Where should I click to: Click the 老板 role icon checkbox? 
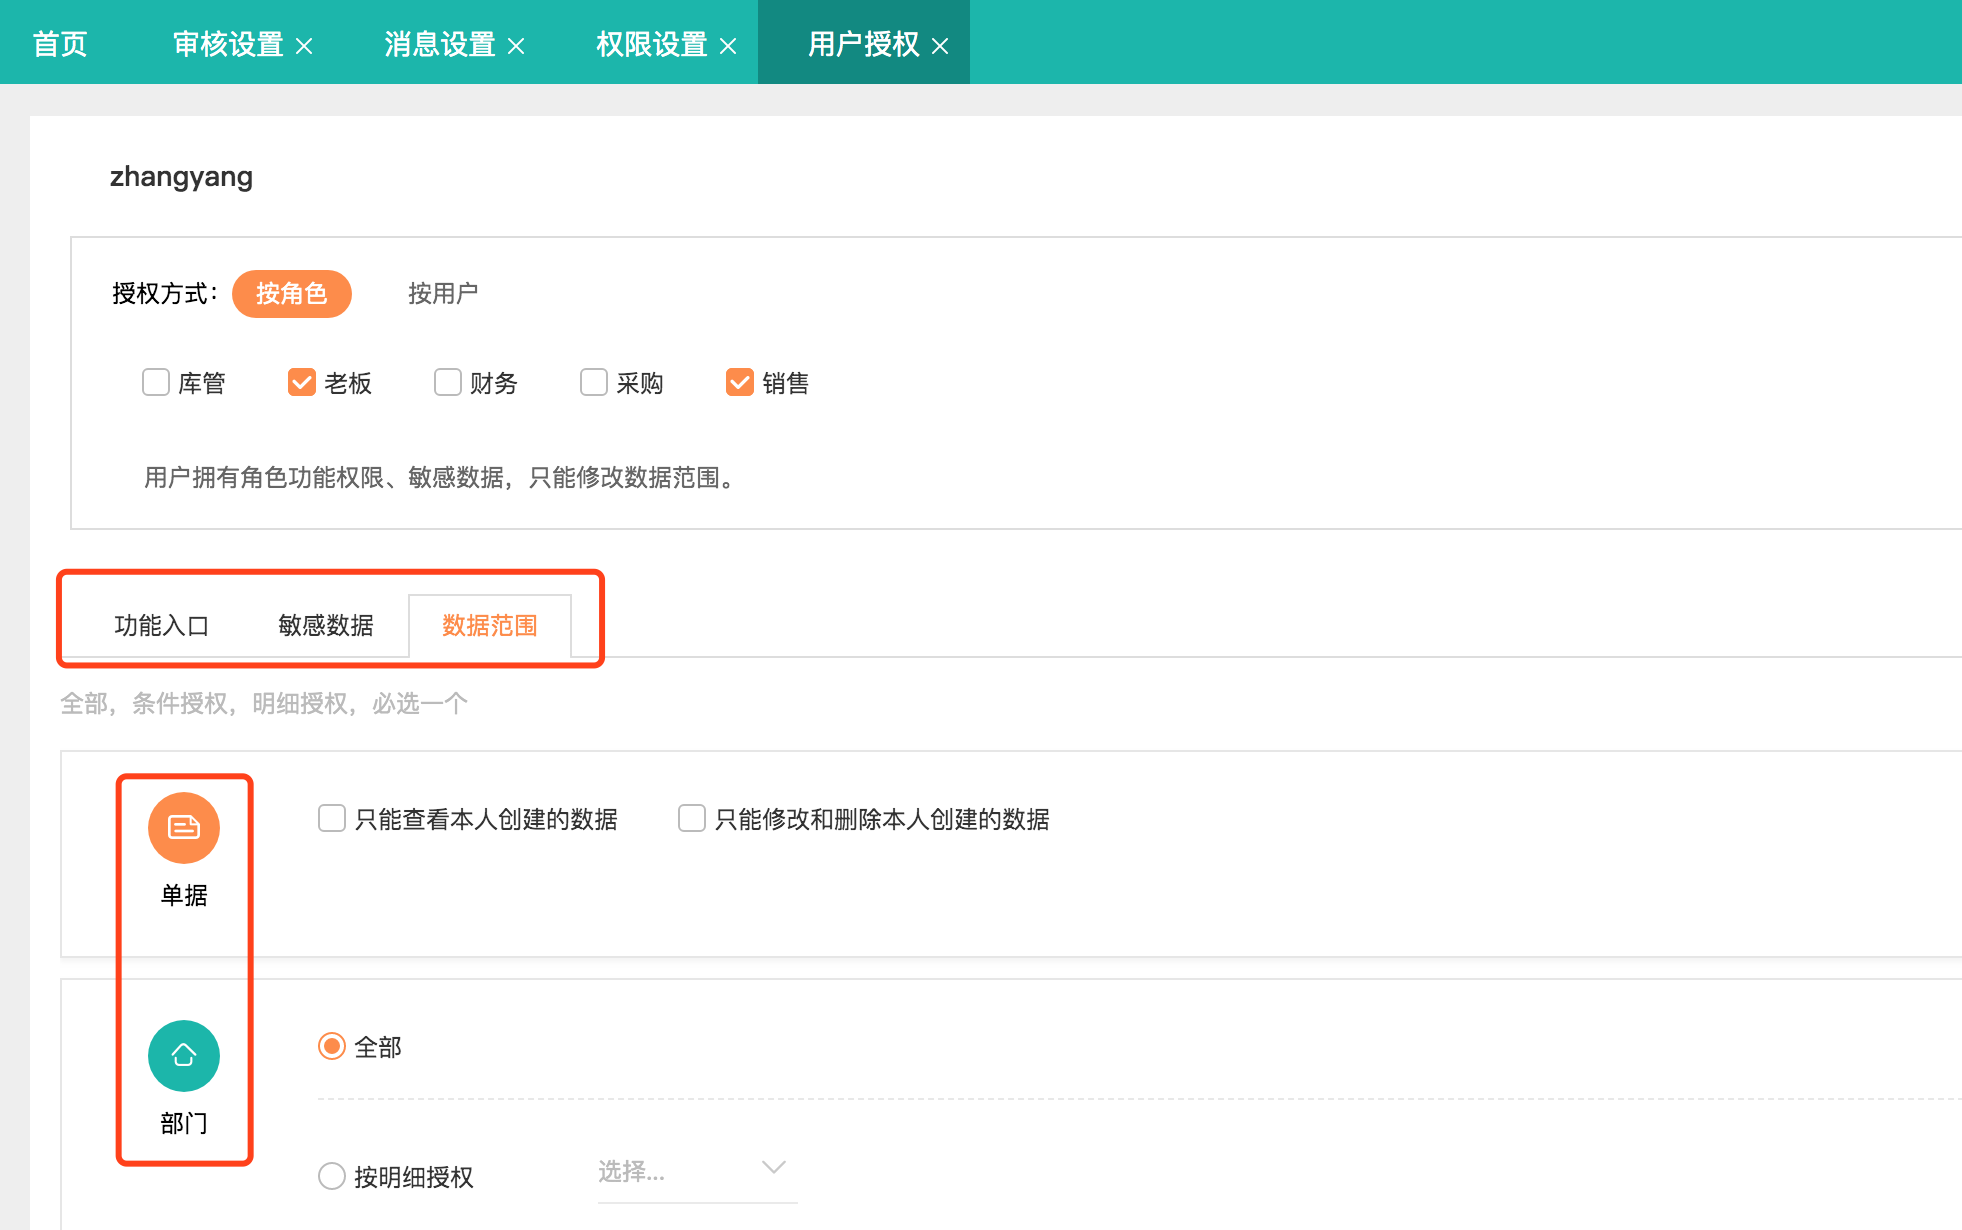[302, 380]
